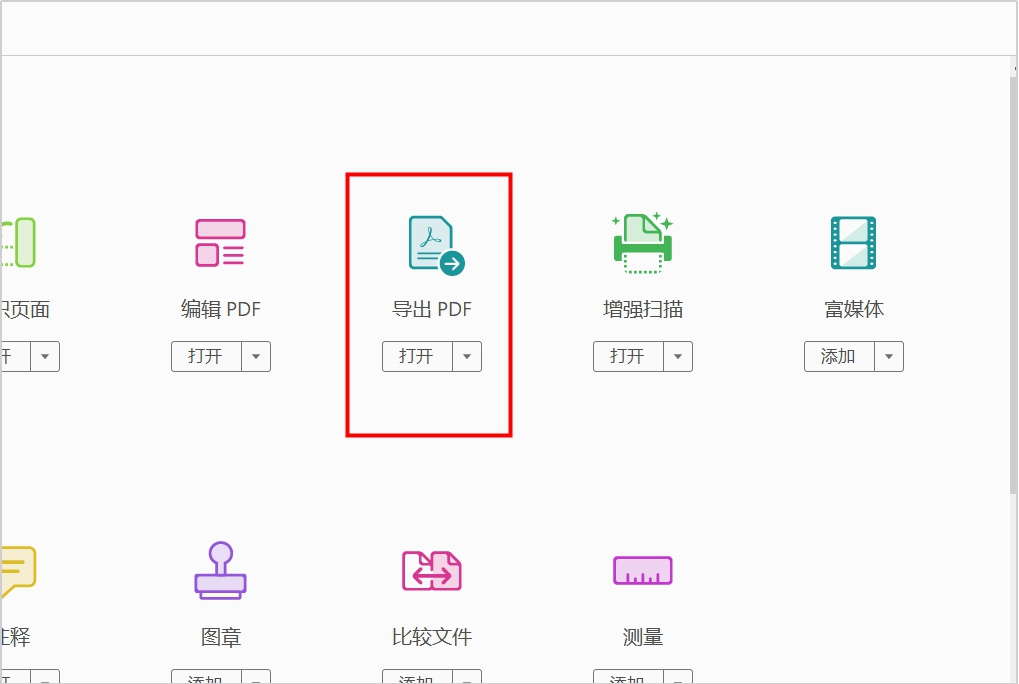
Task: Click the Export PDF (导出 PDF) document icon
Action: [x=436, y=245]
